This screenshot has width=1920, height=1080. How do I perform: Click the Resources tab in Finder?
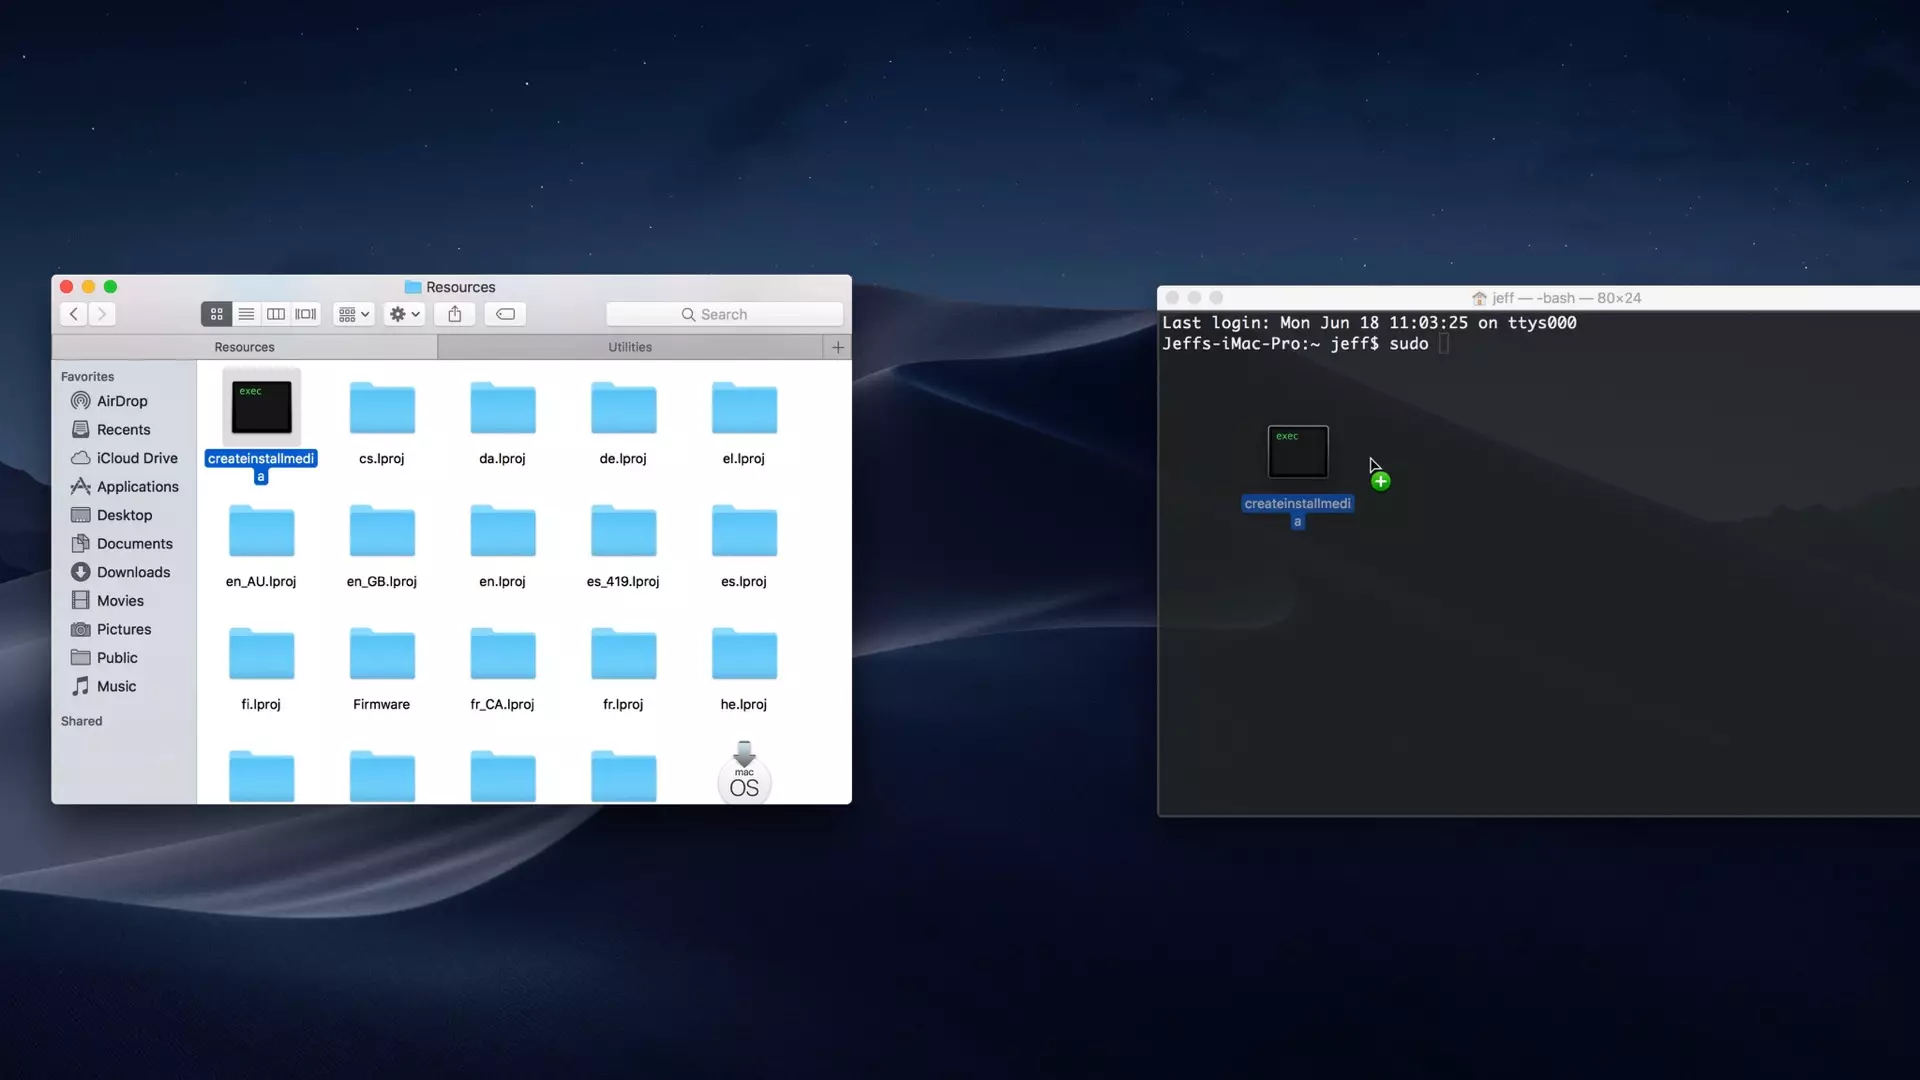pos(243,345)
